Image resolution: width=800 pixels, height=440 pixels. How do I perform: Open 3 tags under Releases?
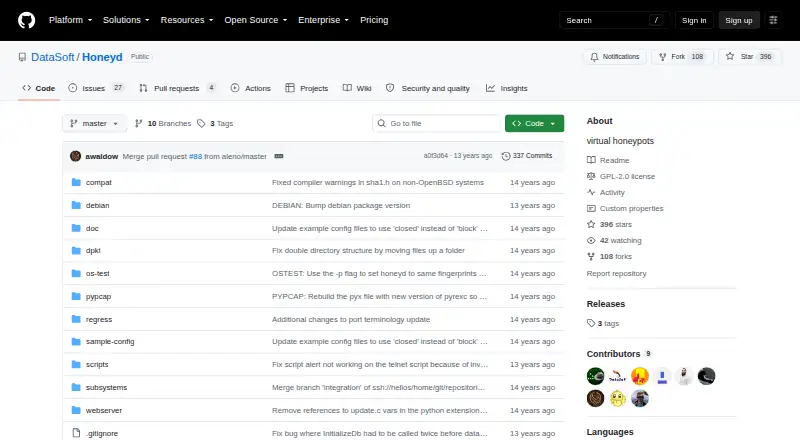(x=603, y=324)
